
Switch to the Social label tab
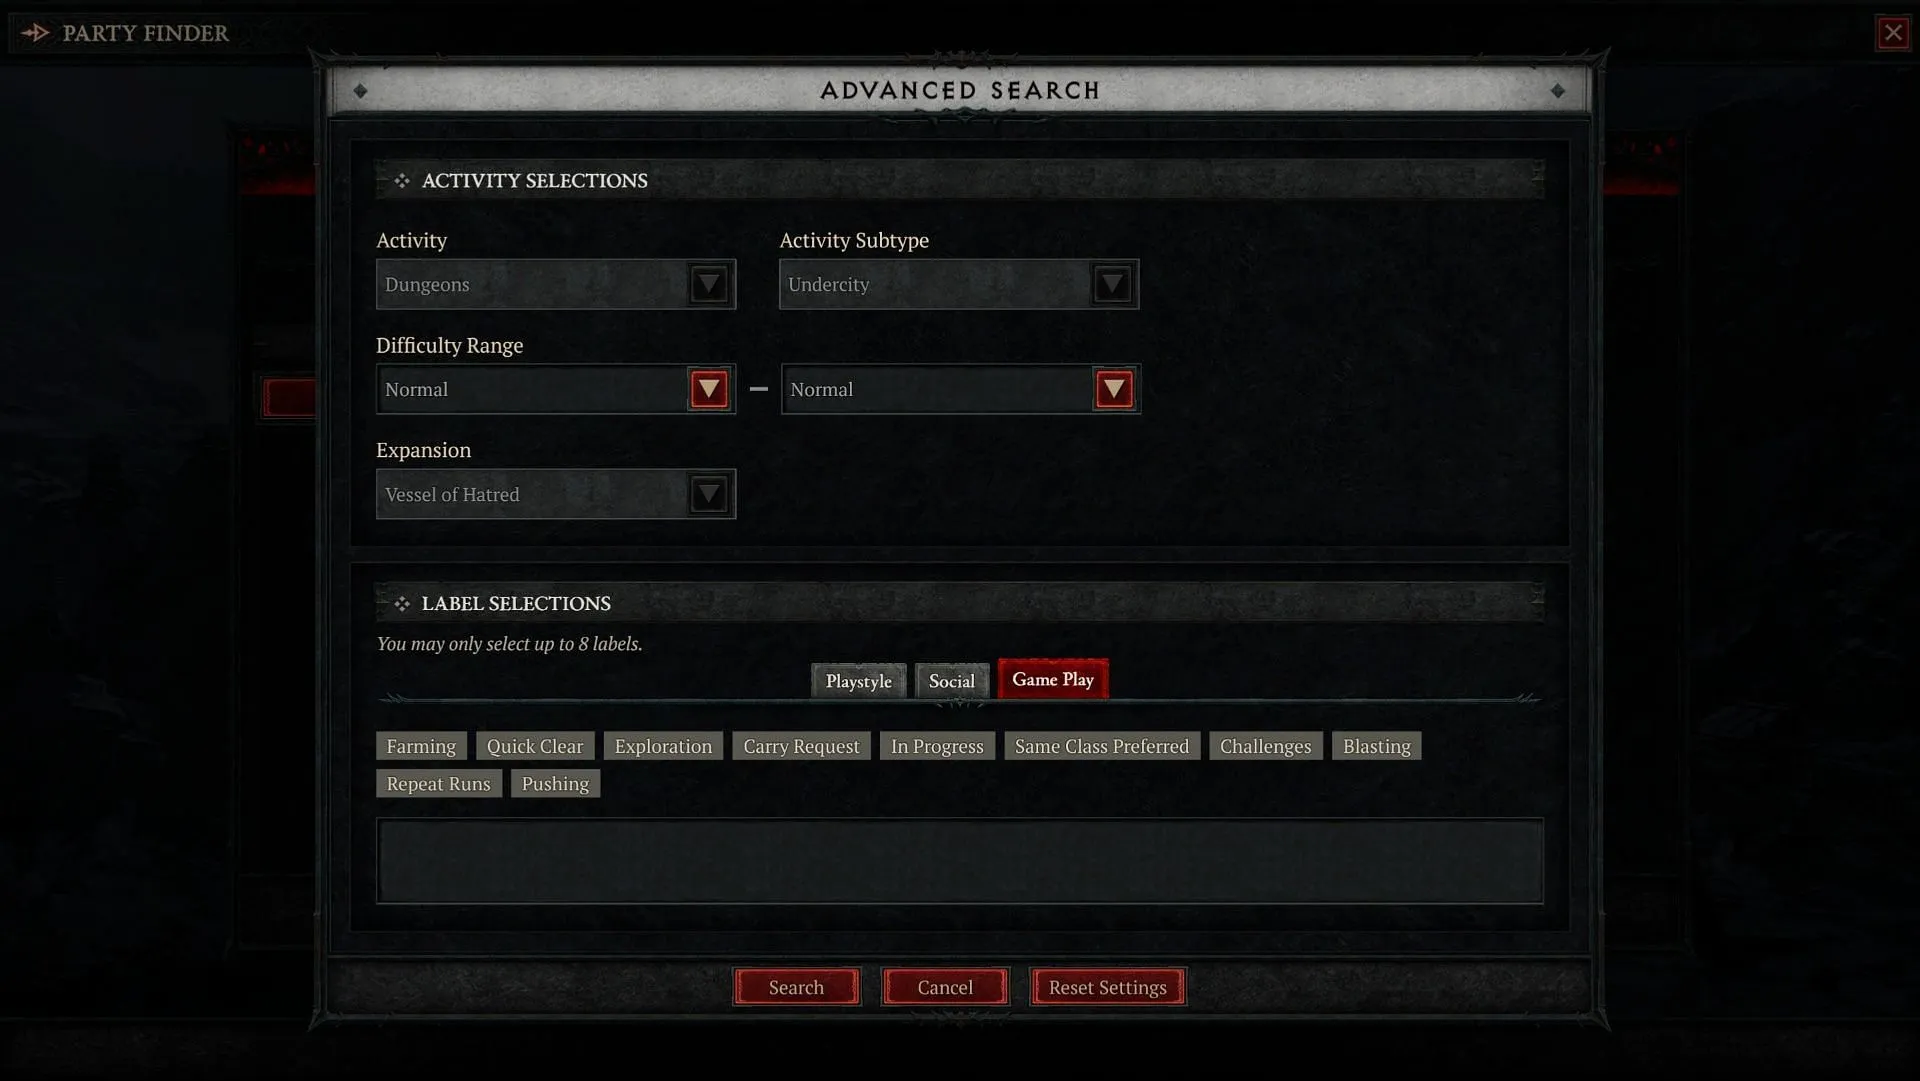[x=951, y=678]
